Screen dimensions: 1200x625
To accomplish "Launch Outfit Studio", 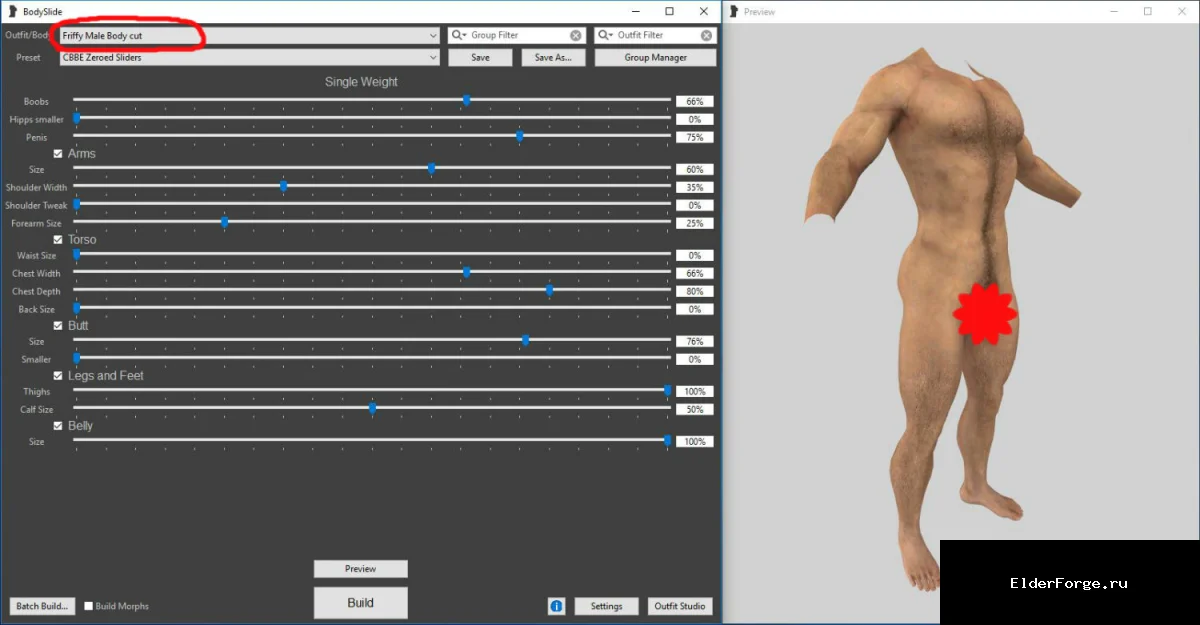I will [x=679, y=606].
